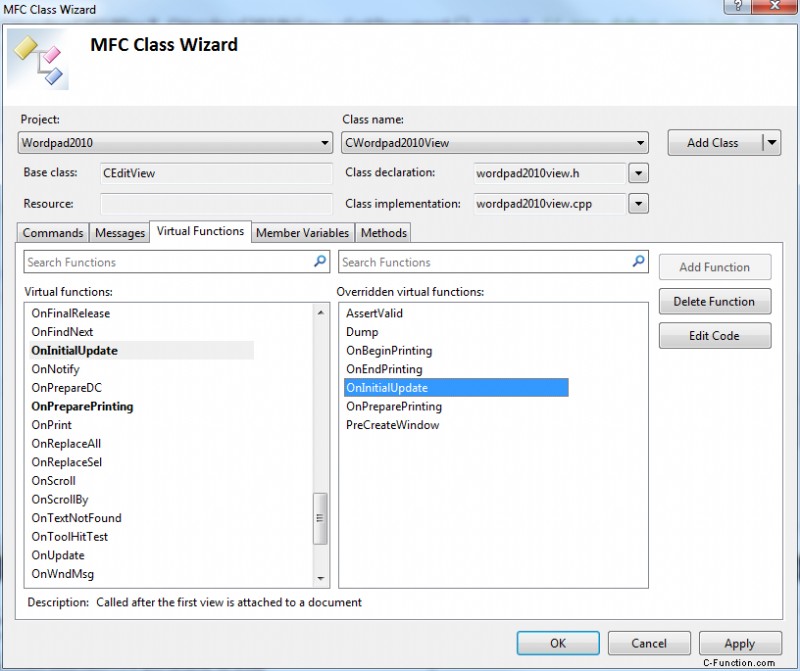Select OnPreparePrinting in the virtual functions list

[x=82, y=407]
